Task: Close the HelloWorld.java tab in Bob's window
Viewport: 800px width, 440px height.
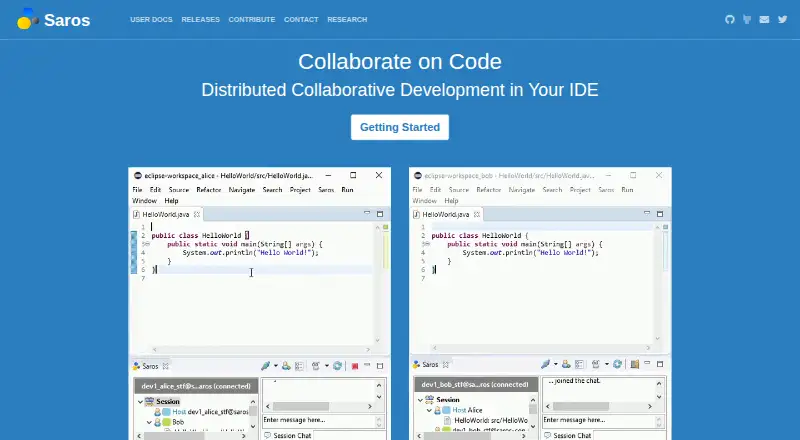Action: 477,214
